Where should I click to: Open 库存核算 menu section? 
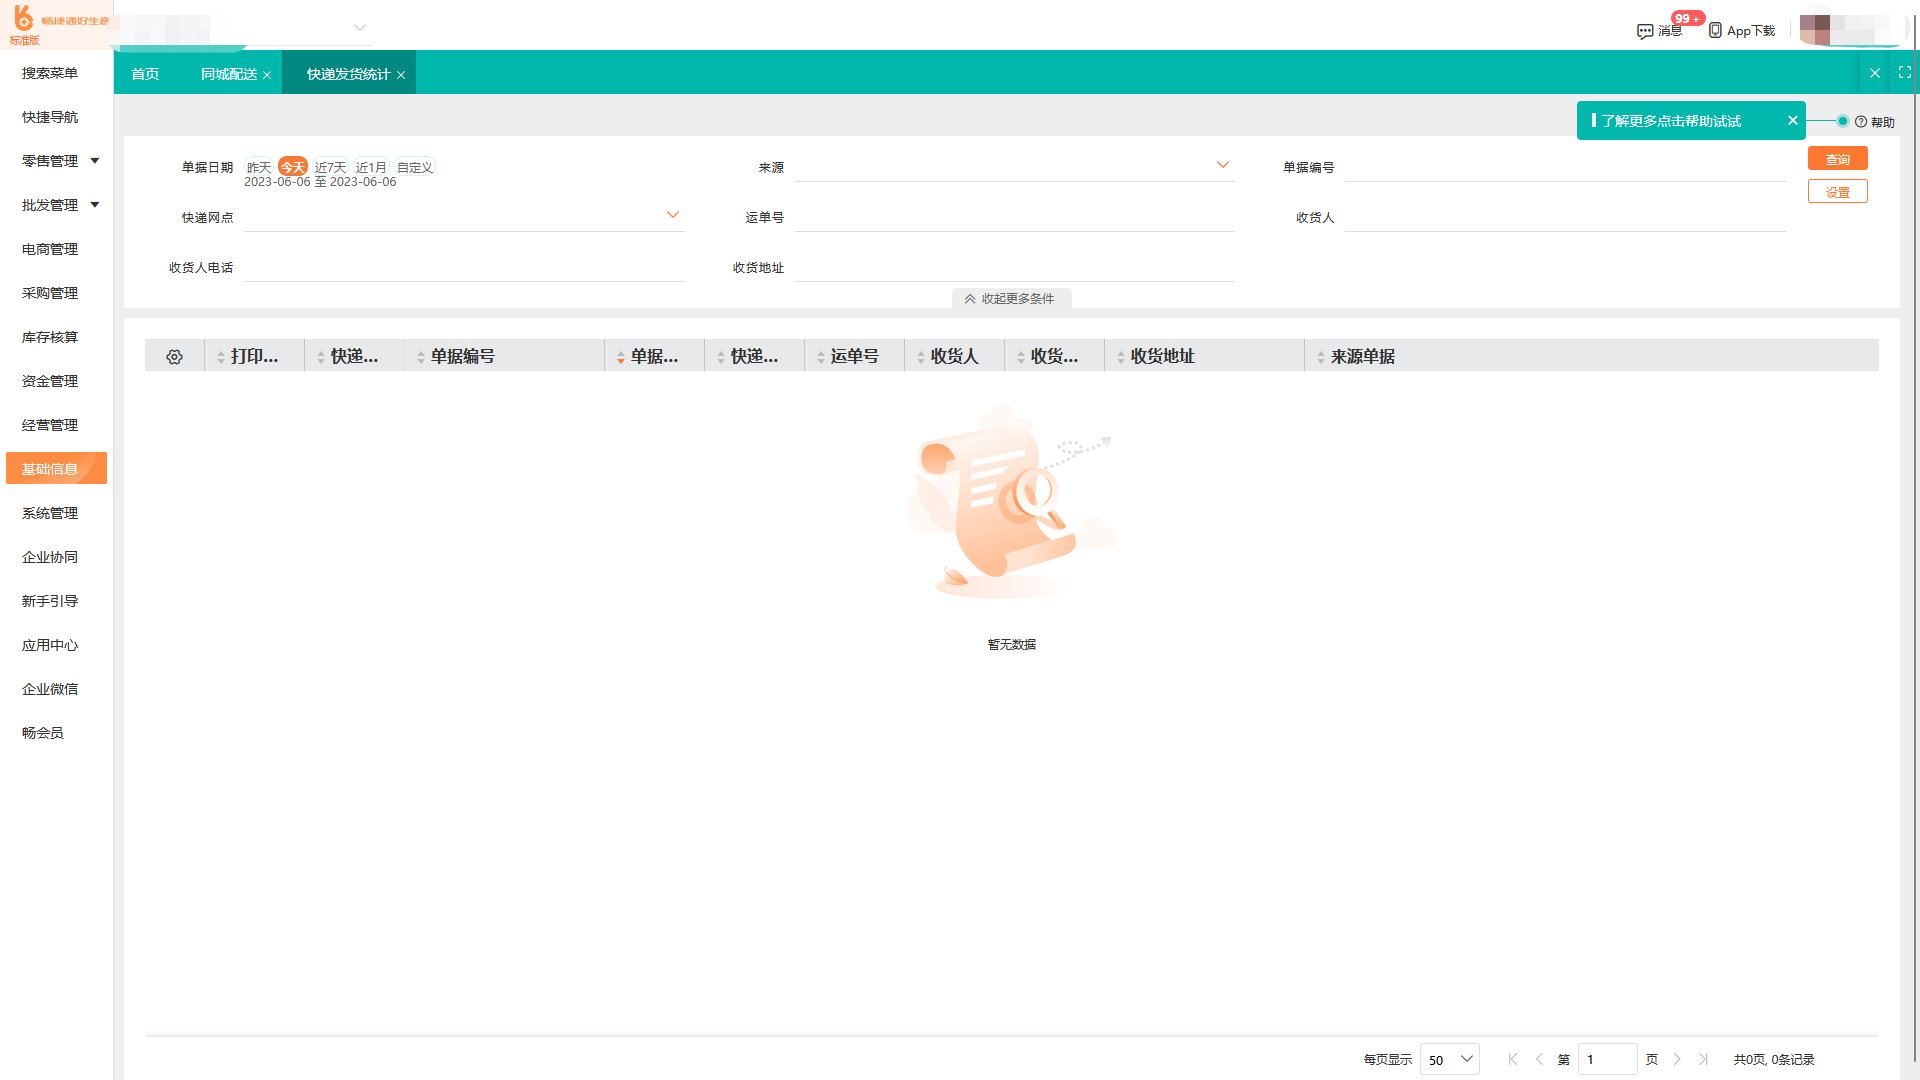pos(51,336)
